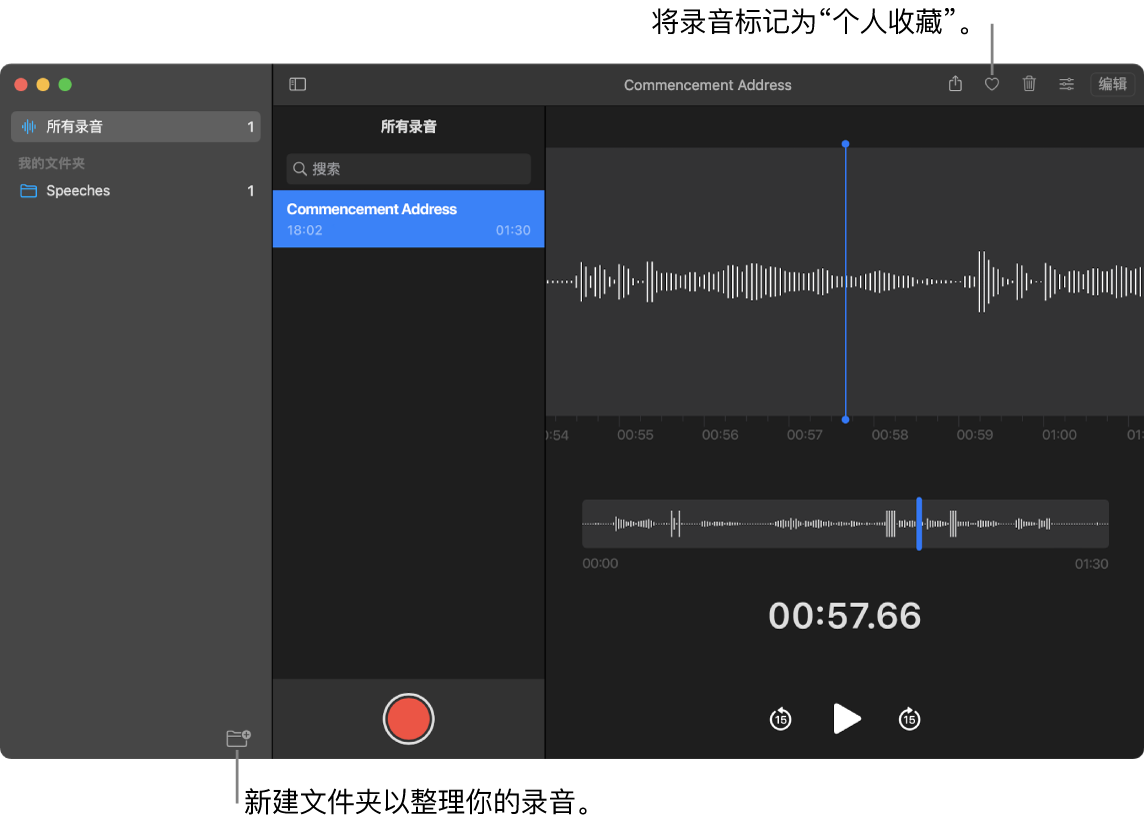Skip back 15 seconds
The width and height of the screenshot is (1144, 825).
780,718
